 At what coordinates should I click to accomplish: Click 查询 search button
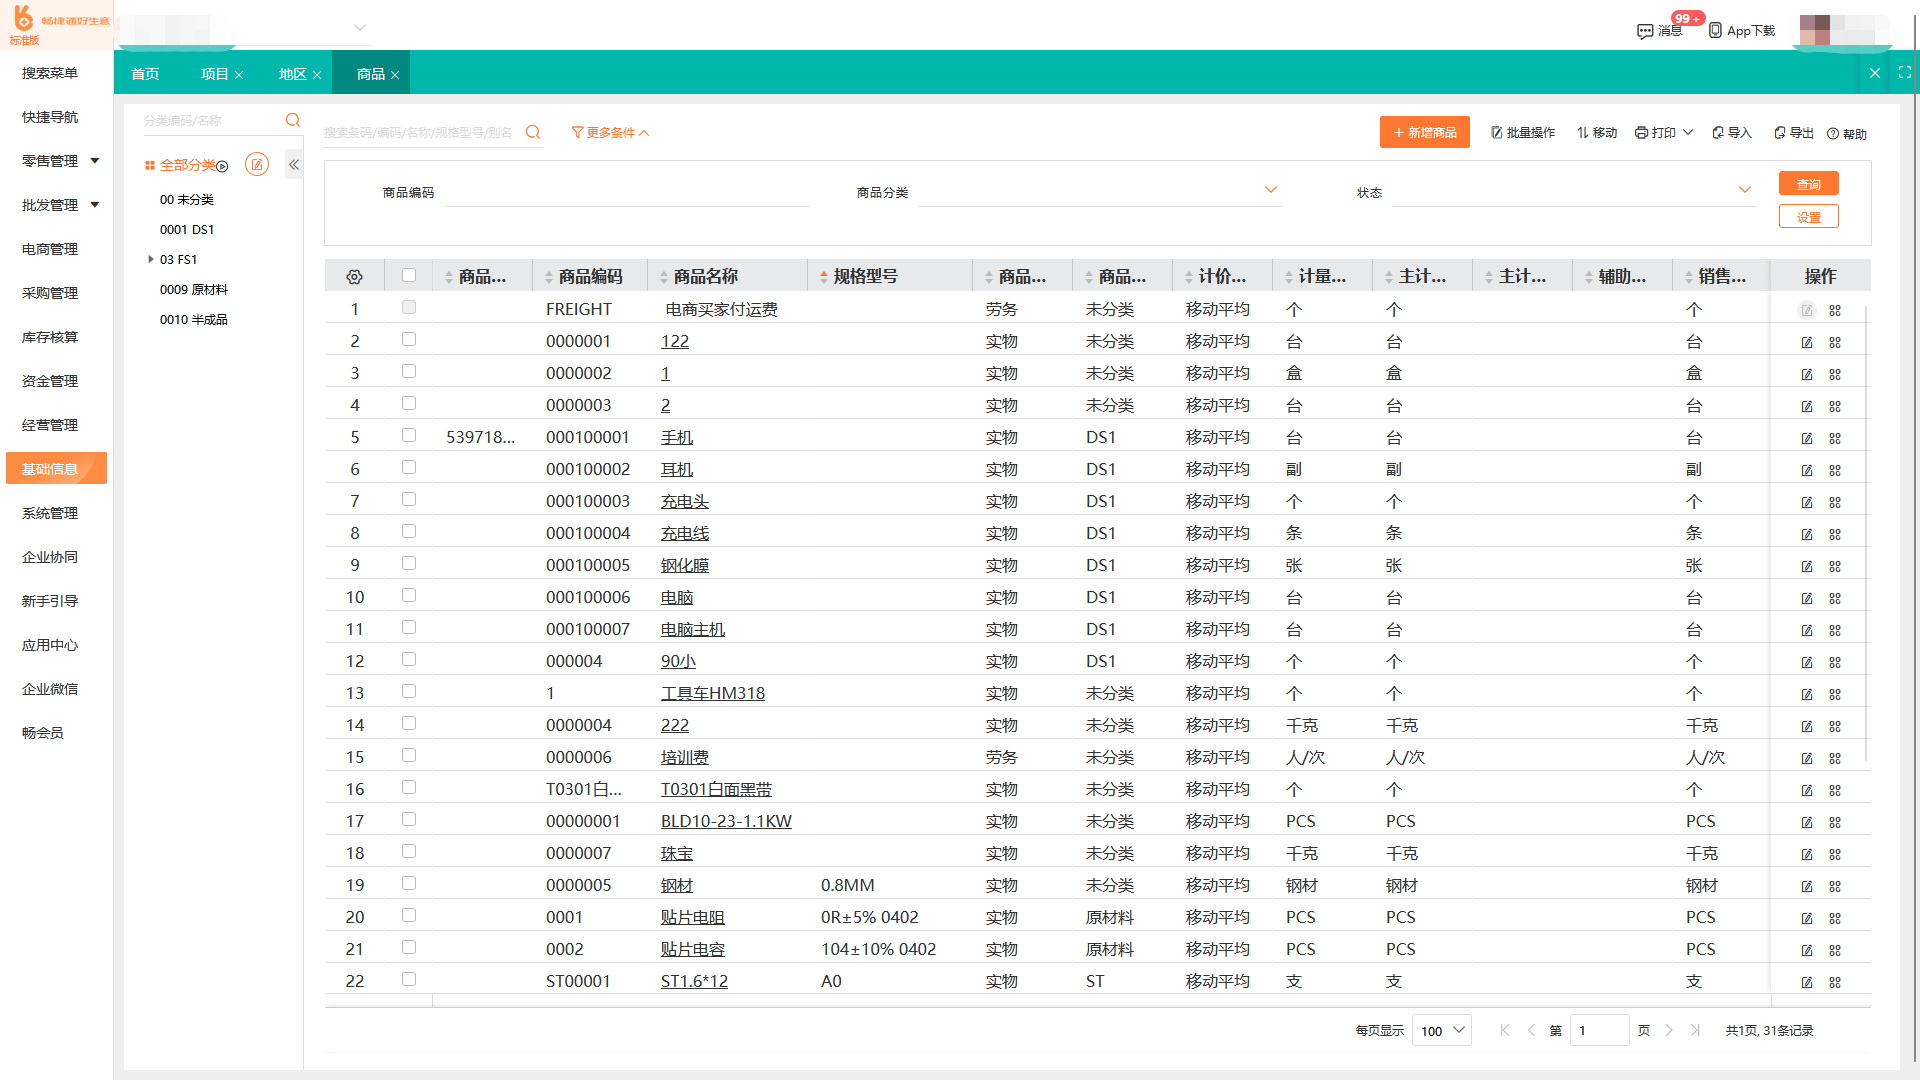pos(1808,183)
